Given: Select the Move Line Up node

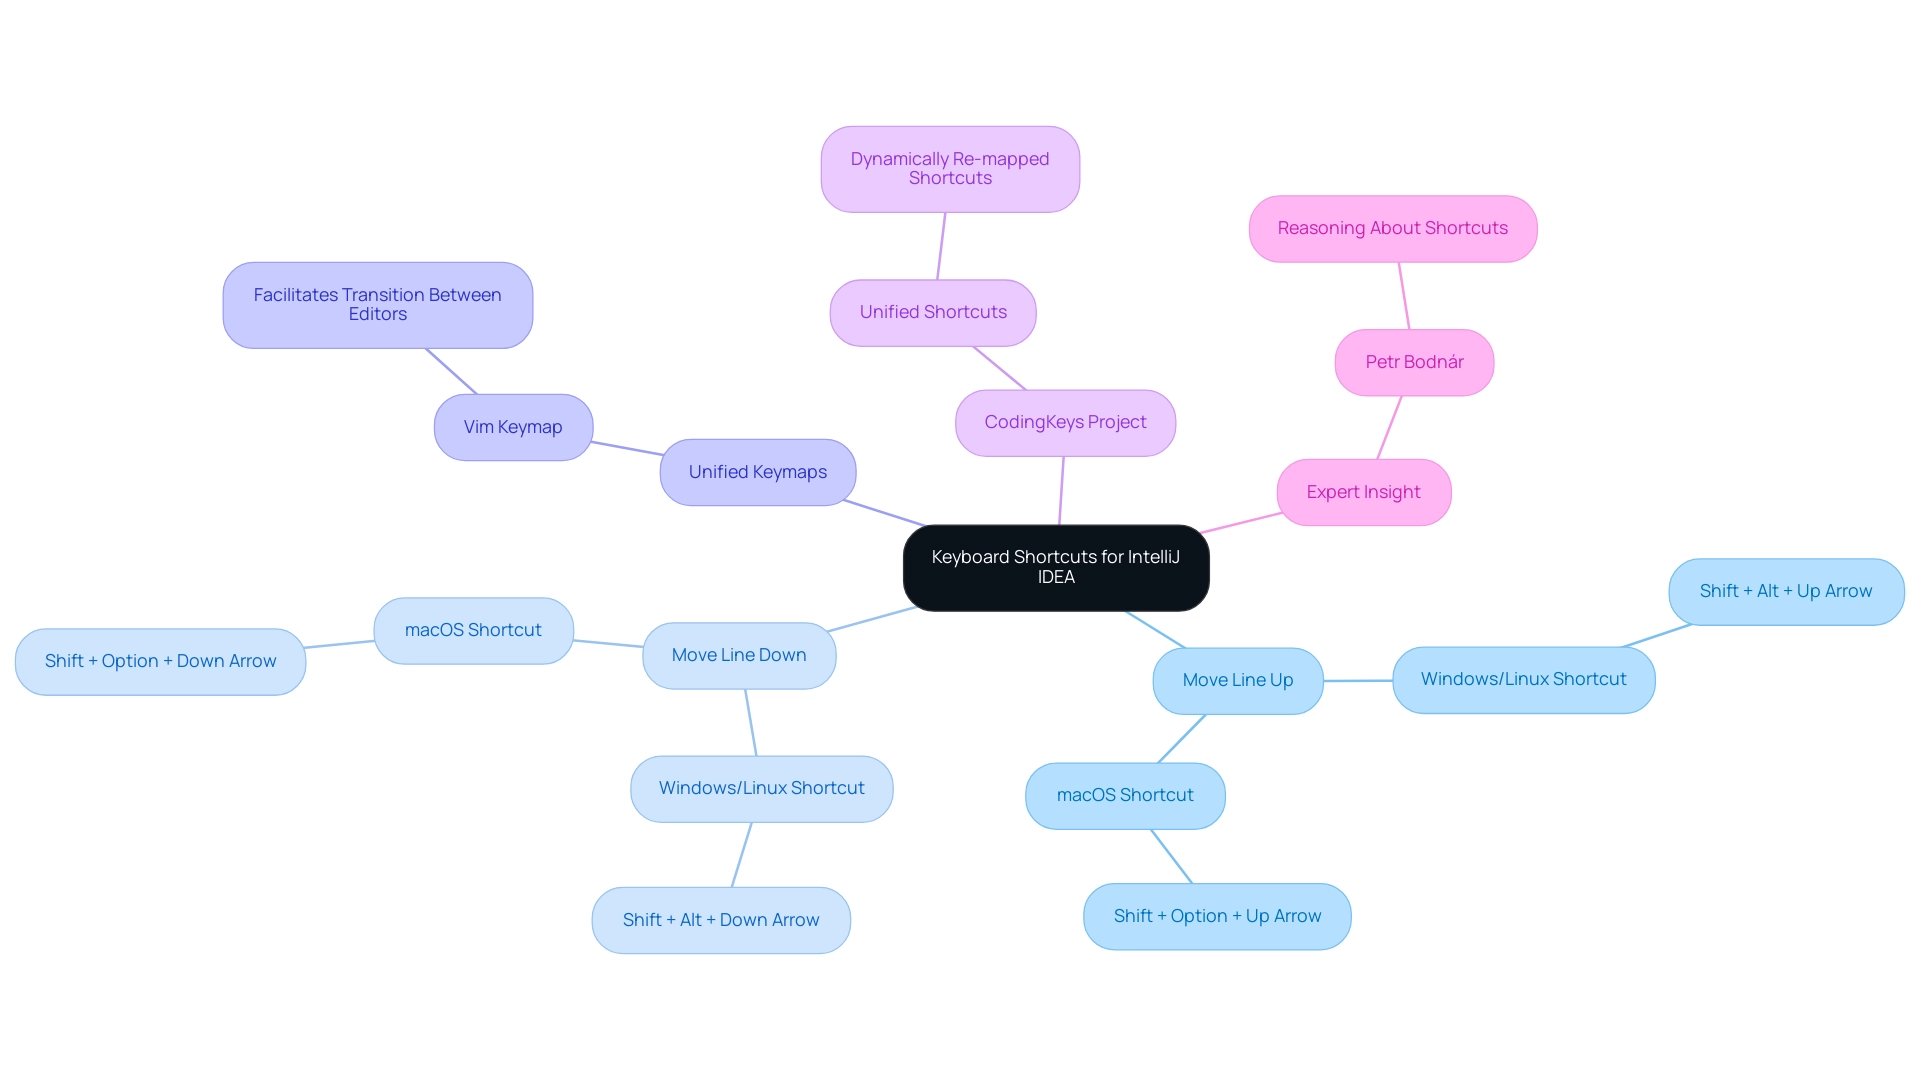Looking at the screenshot, I should (x=1236, y=678).
